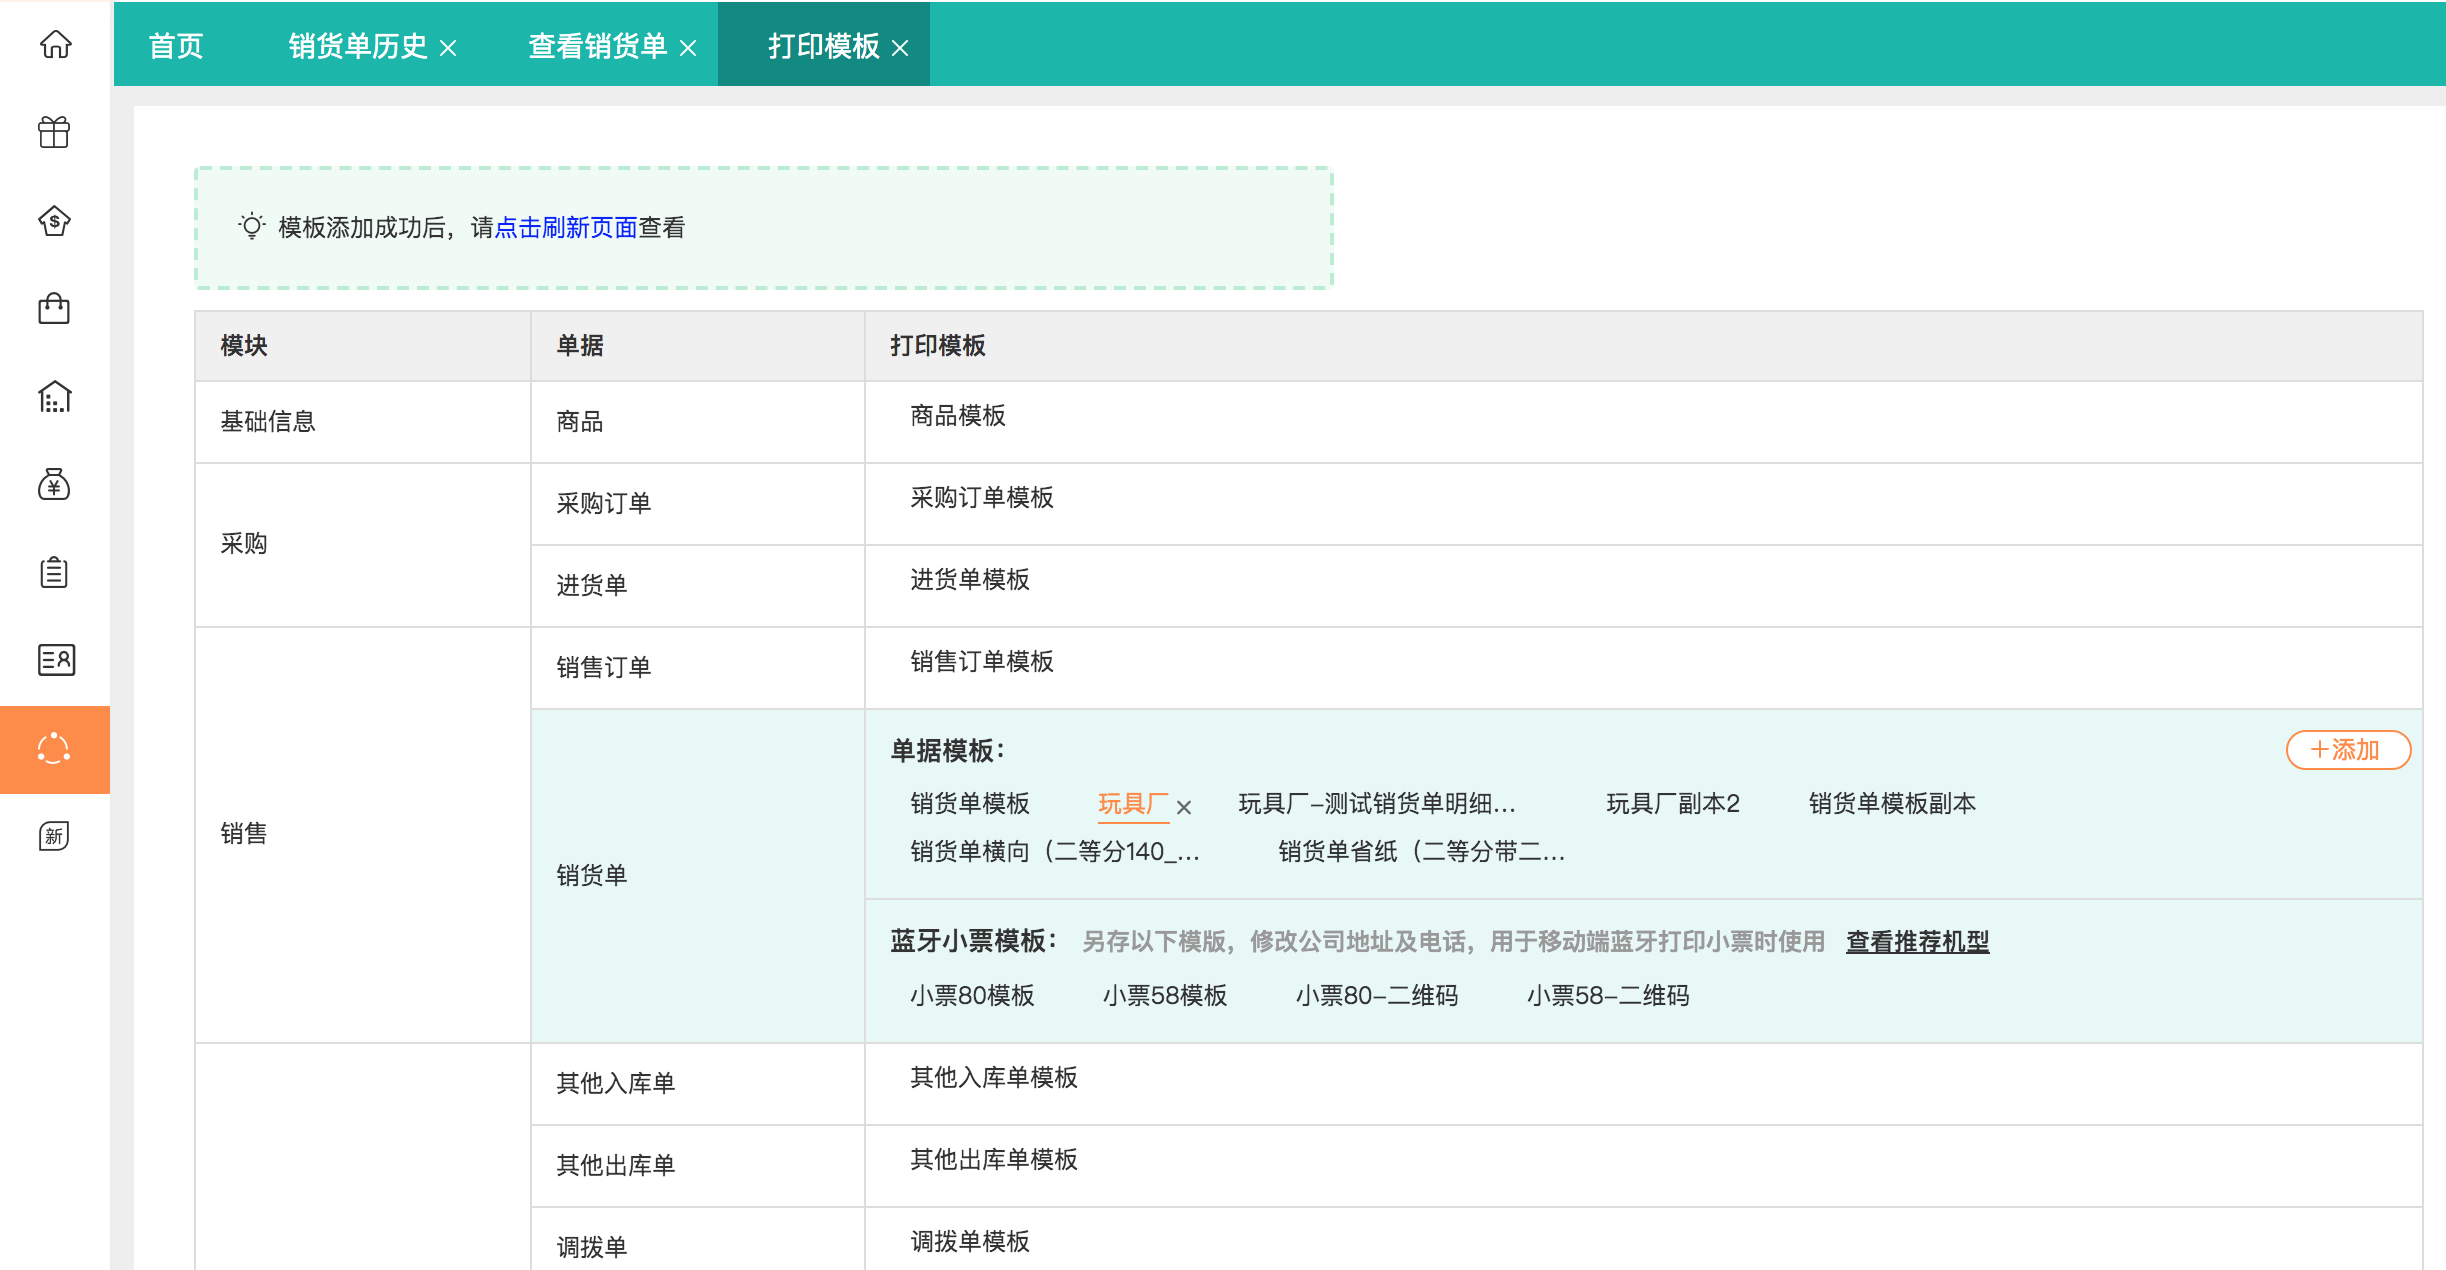Click the currency/finance icon in sidebar
The width and height of the screenshot is (2446, 1270).
point(55,485)
